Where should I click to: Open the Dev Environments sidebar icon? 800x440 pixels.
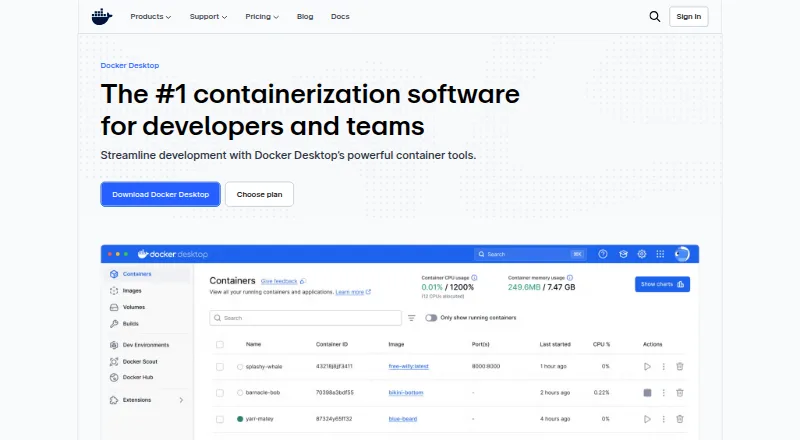tap(114, 345)
